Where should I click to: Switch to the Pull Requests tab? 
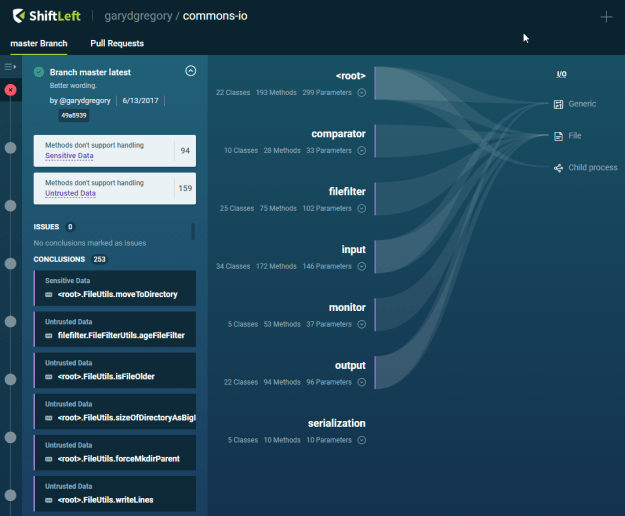tap(117, 44)
